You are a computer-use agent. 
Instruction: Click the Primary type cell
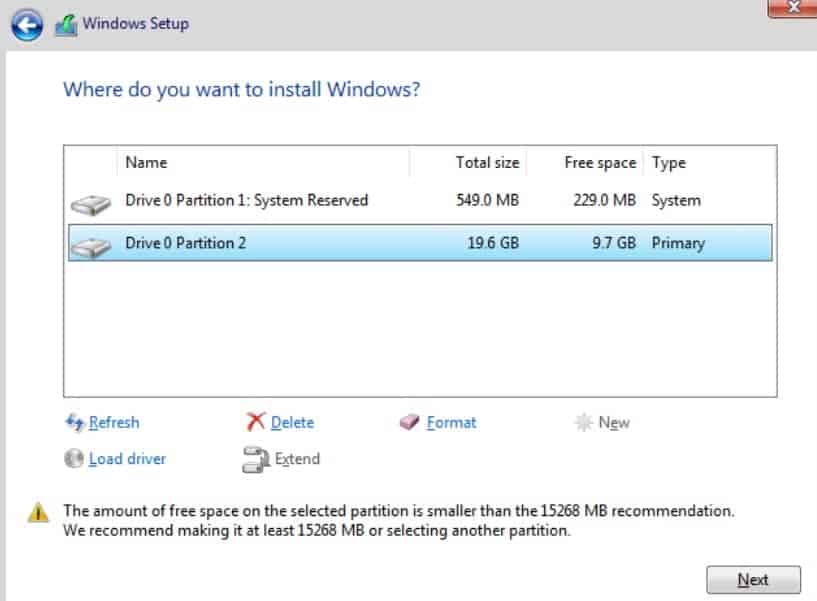[x=678, y=243]
